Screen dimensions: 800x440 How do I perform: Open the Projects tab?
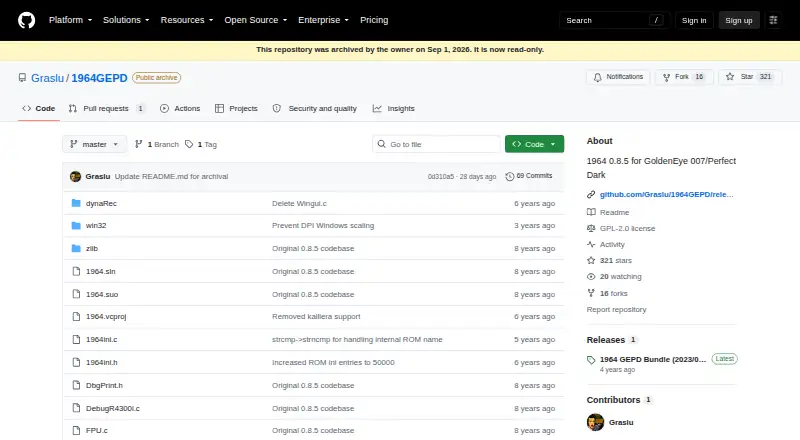point(236,108)
